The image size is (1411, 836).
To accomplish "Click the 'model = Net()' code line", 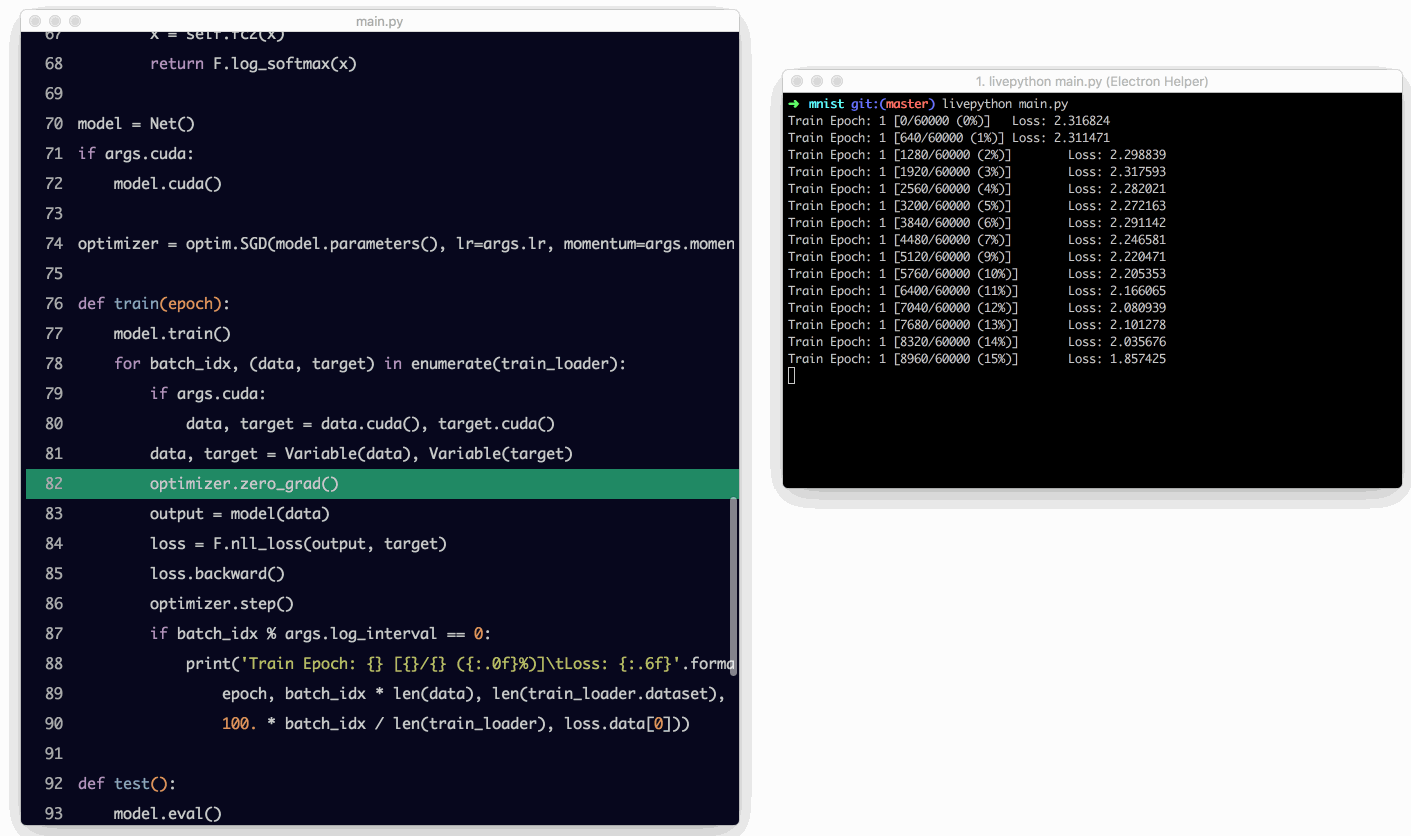I will point(136,124).
